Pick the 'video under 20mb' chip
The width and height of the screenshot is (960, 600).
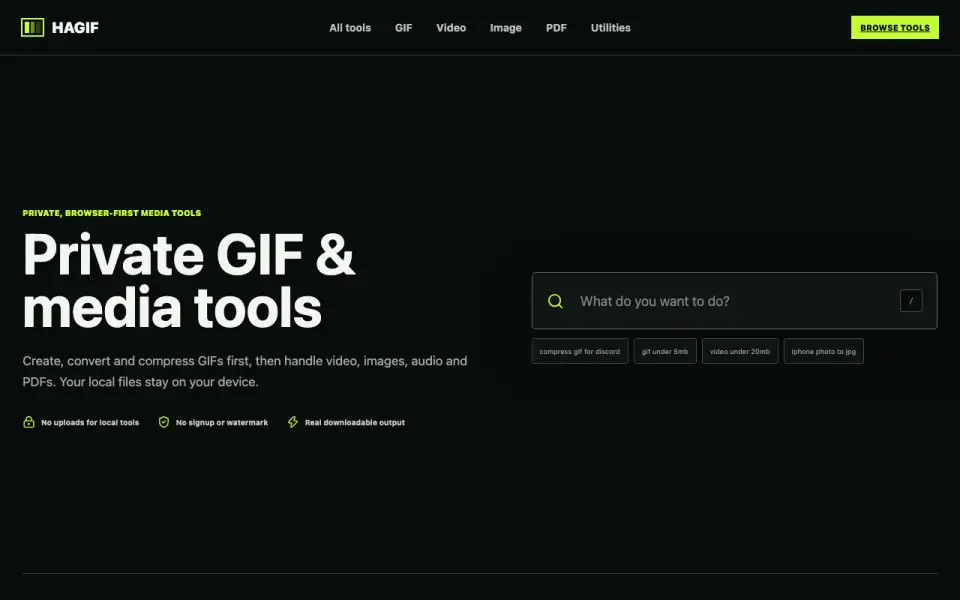pos(740,351)
